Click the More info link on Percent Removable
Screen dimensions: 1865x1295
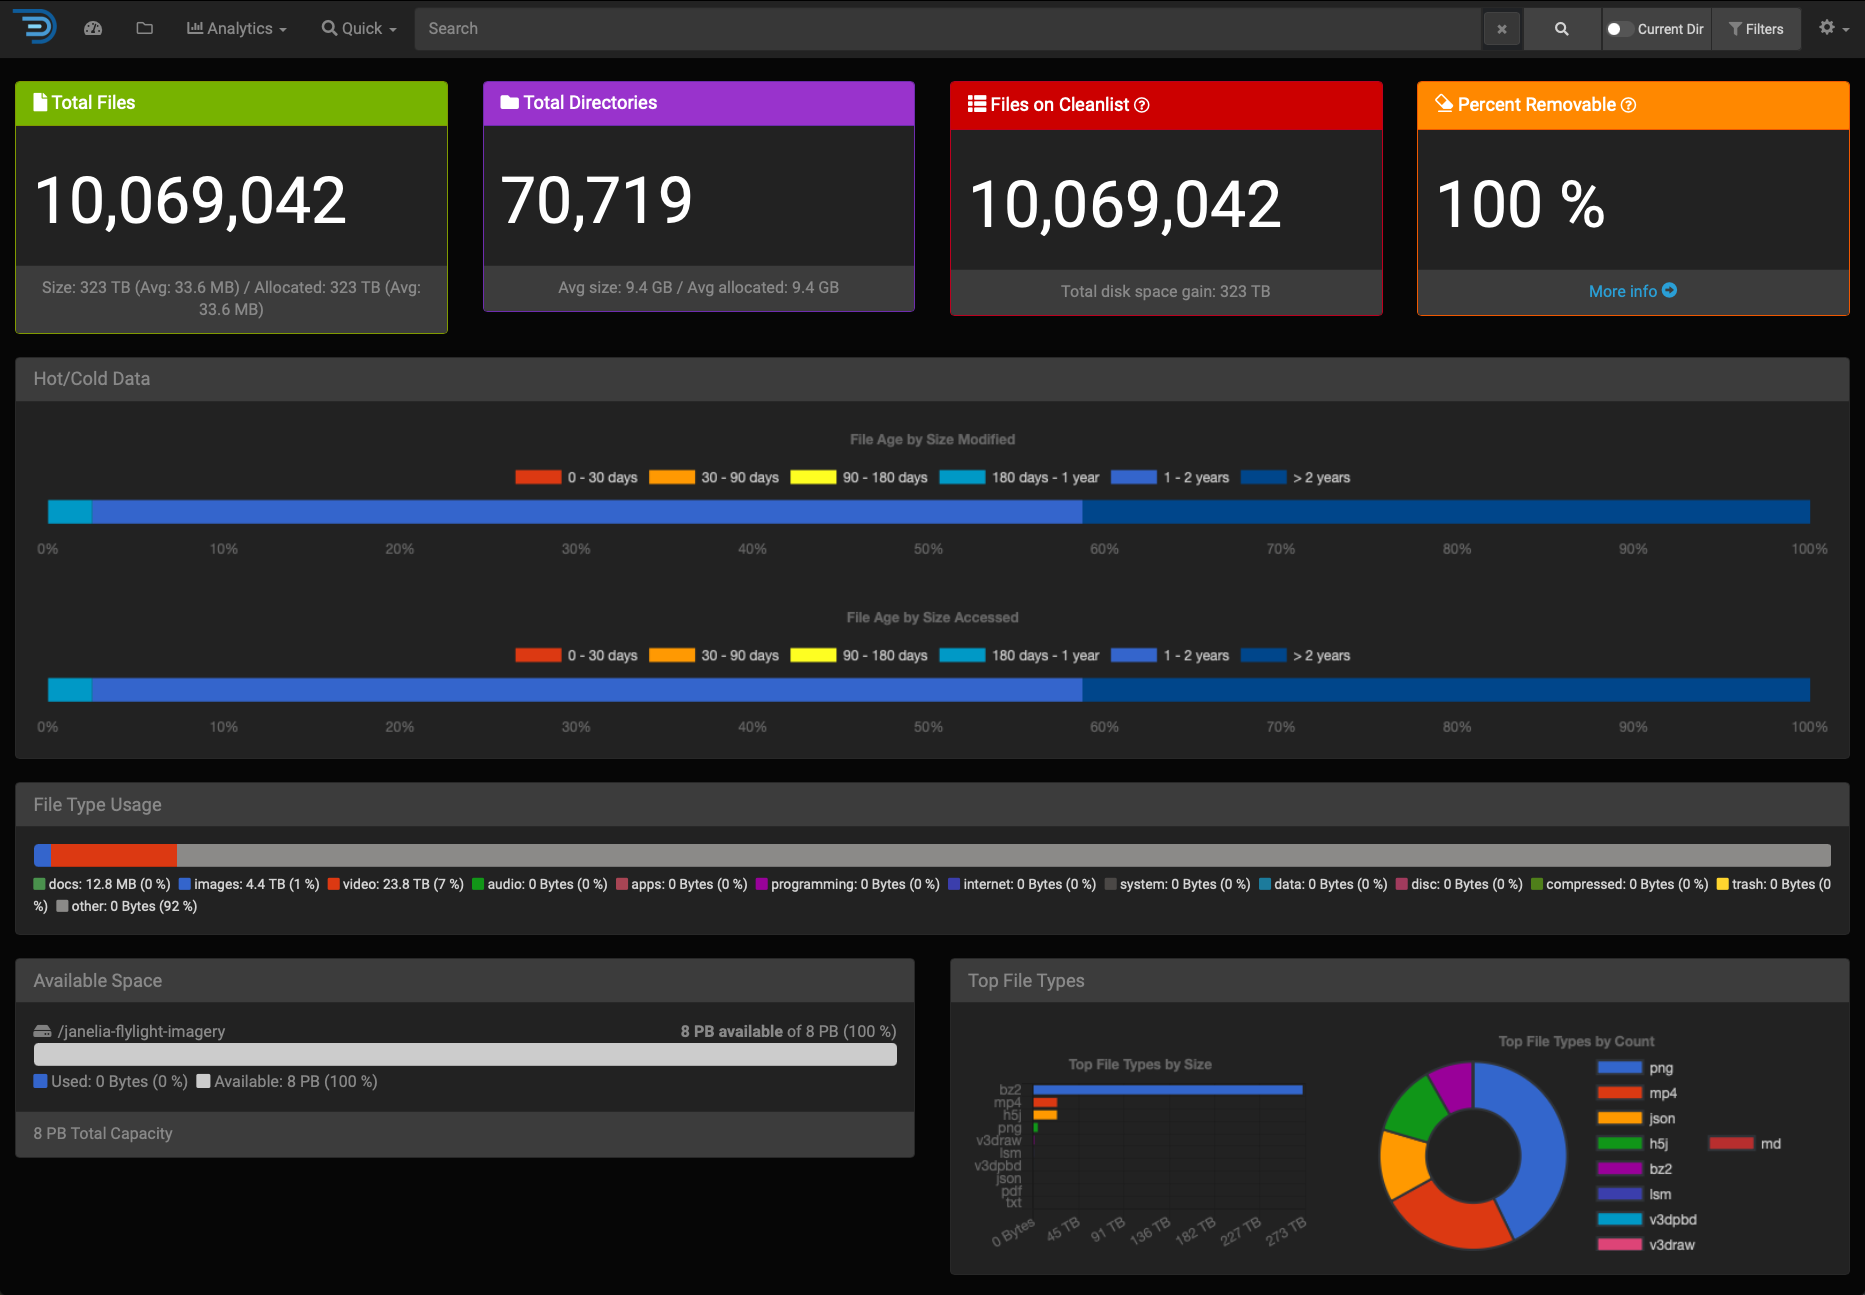click(x=1631, y=291)
